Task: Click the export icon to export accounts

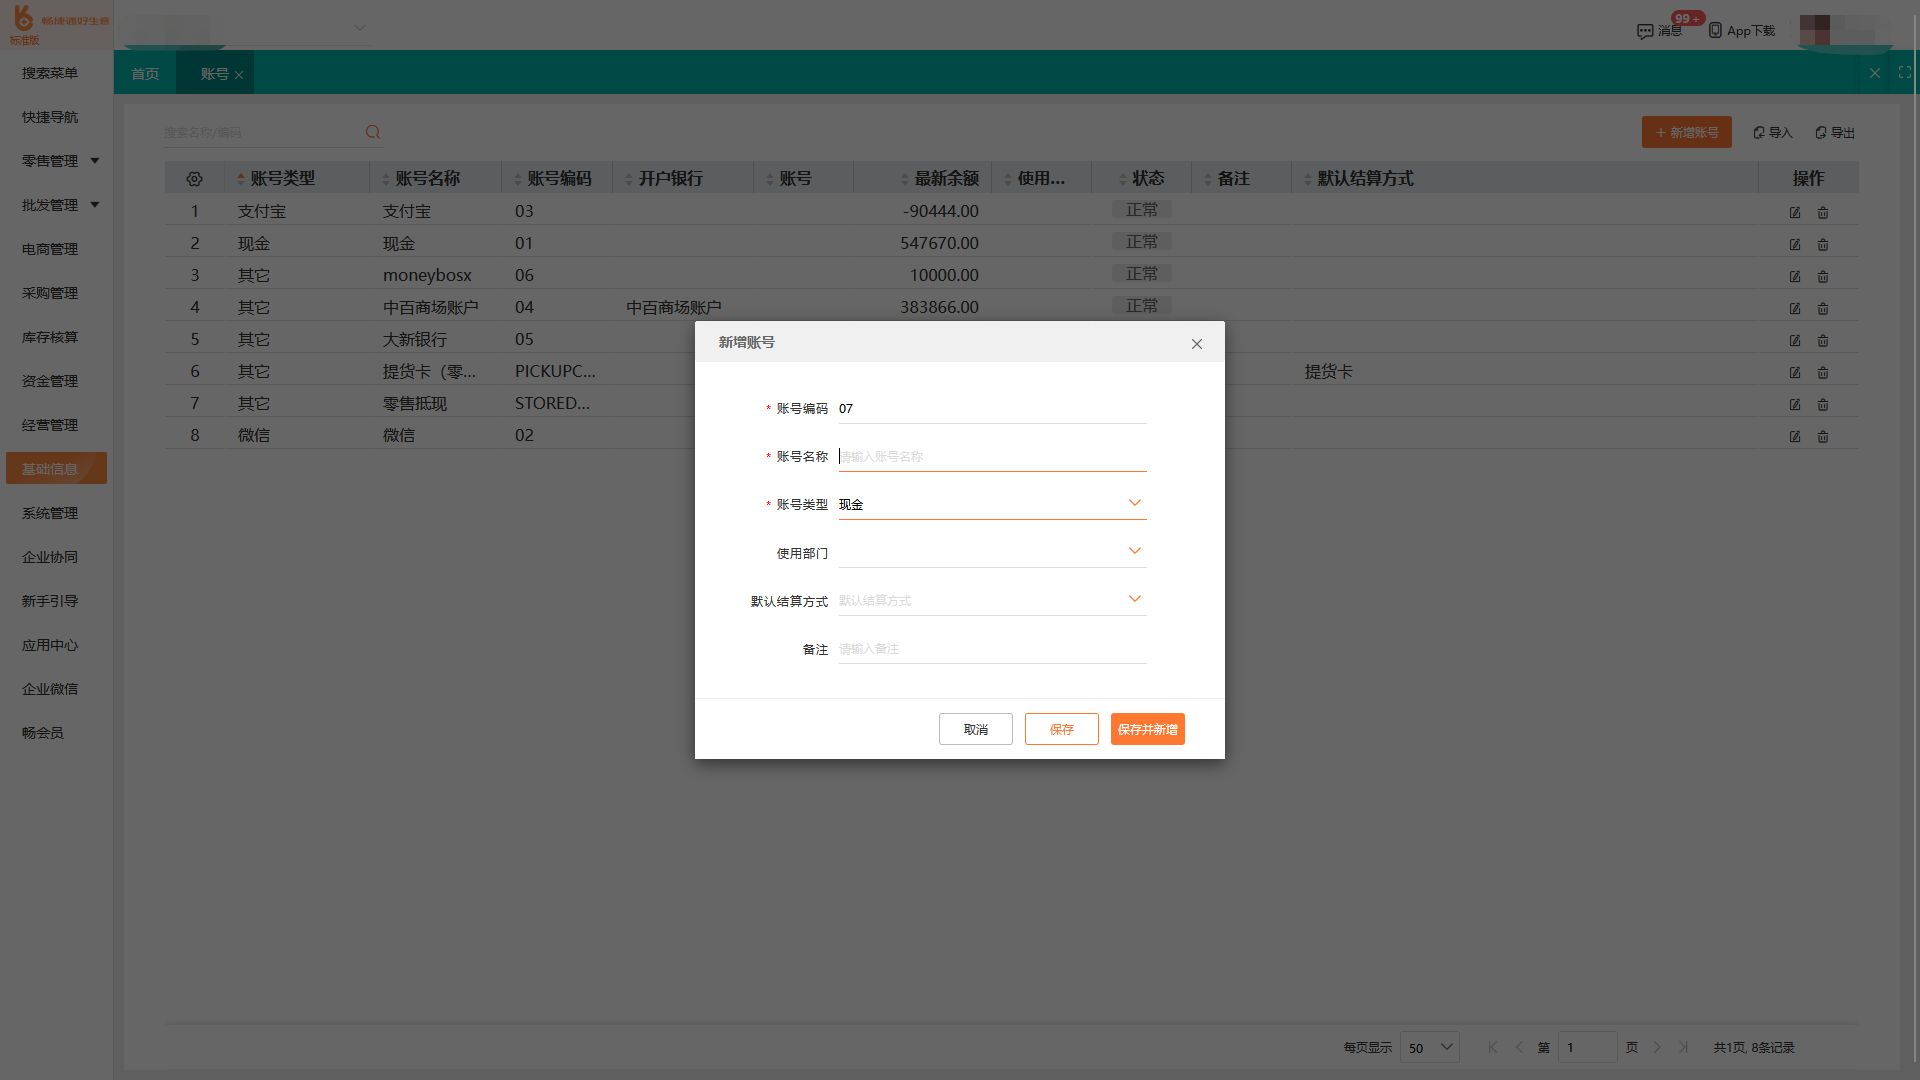Action: [x=1837, y=132]
